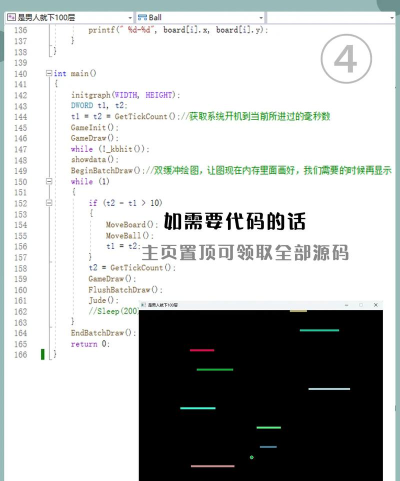This screenshot has height=481, width=400.
Task: Click the small blue platform in the game
Action: click(x=268, y=447)
